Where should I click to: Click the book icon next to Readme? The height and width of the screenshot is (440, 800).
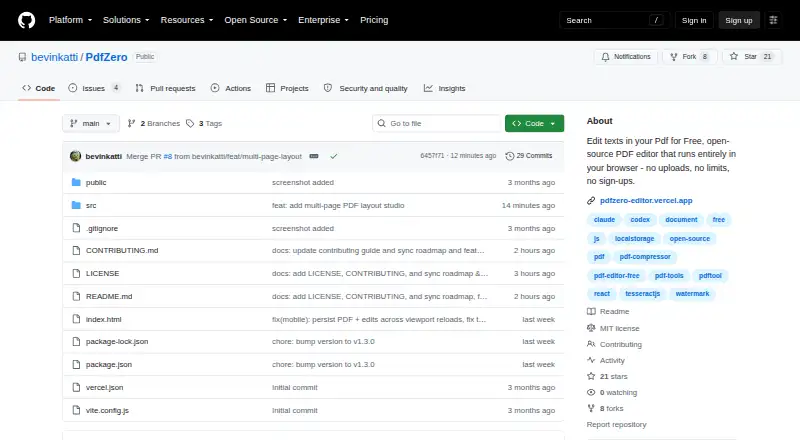[x=591, y=311]
